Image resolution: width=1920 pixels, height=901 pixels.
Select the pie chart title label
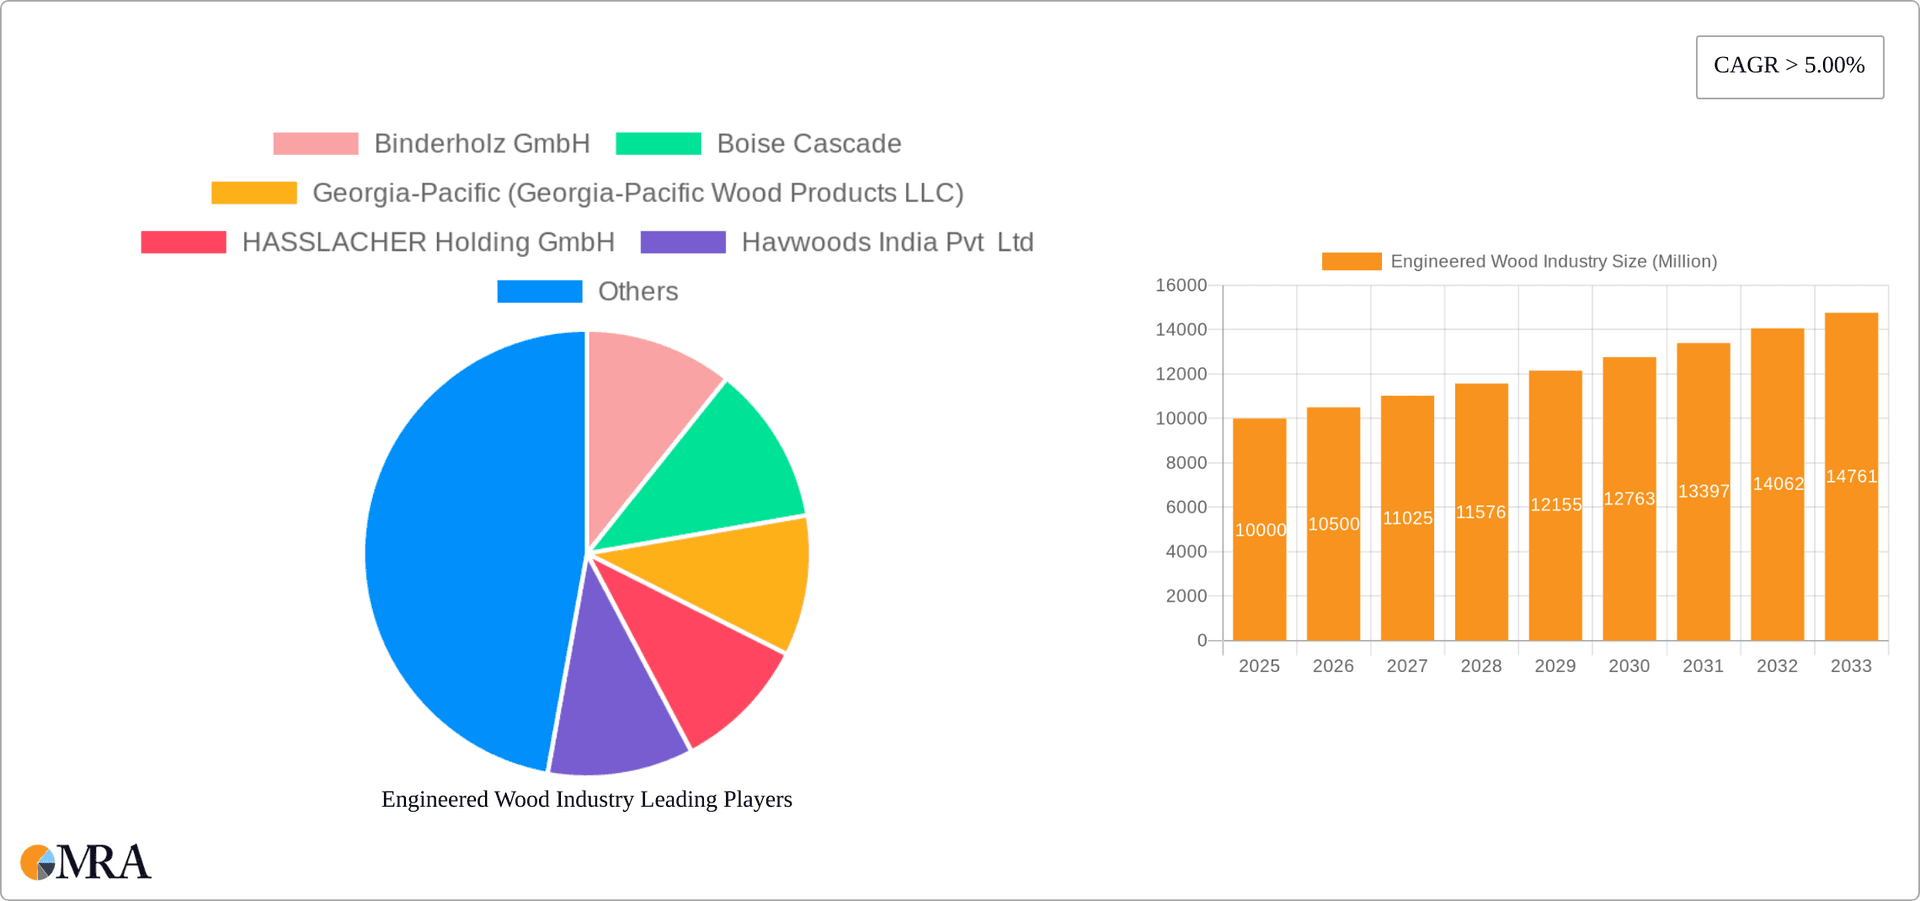tap(586, 799)
